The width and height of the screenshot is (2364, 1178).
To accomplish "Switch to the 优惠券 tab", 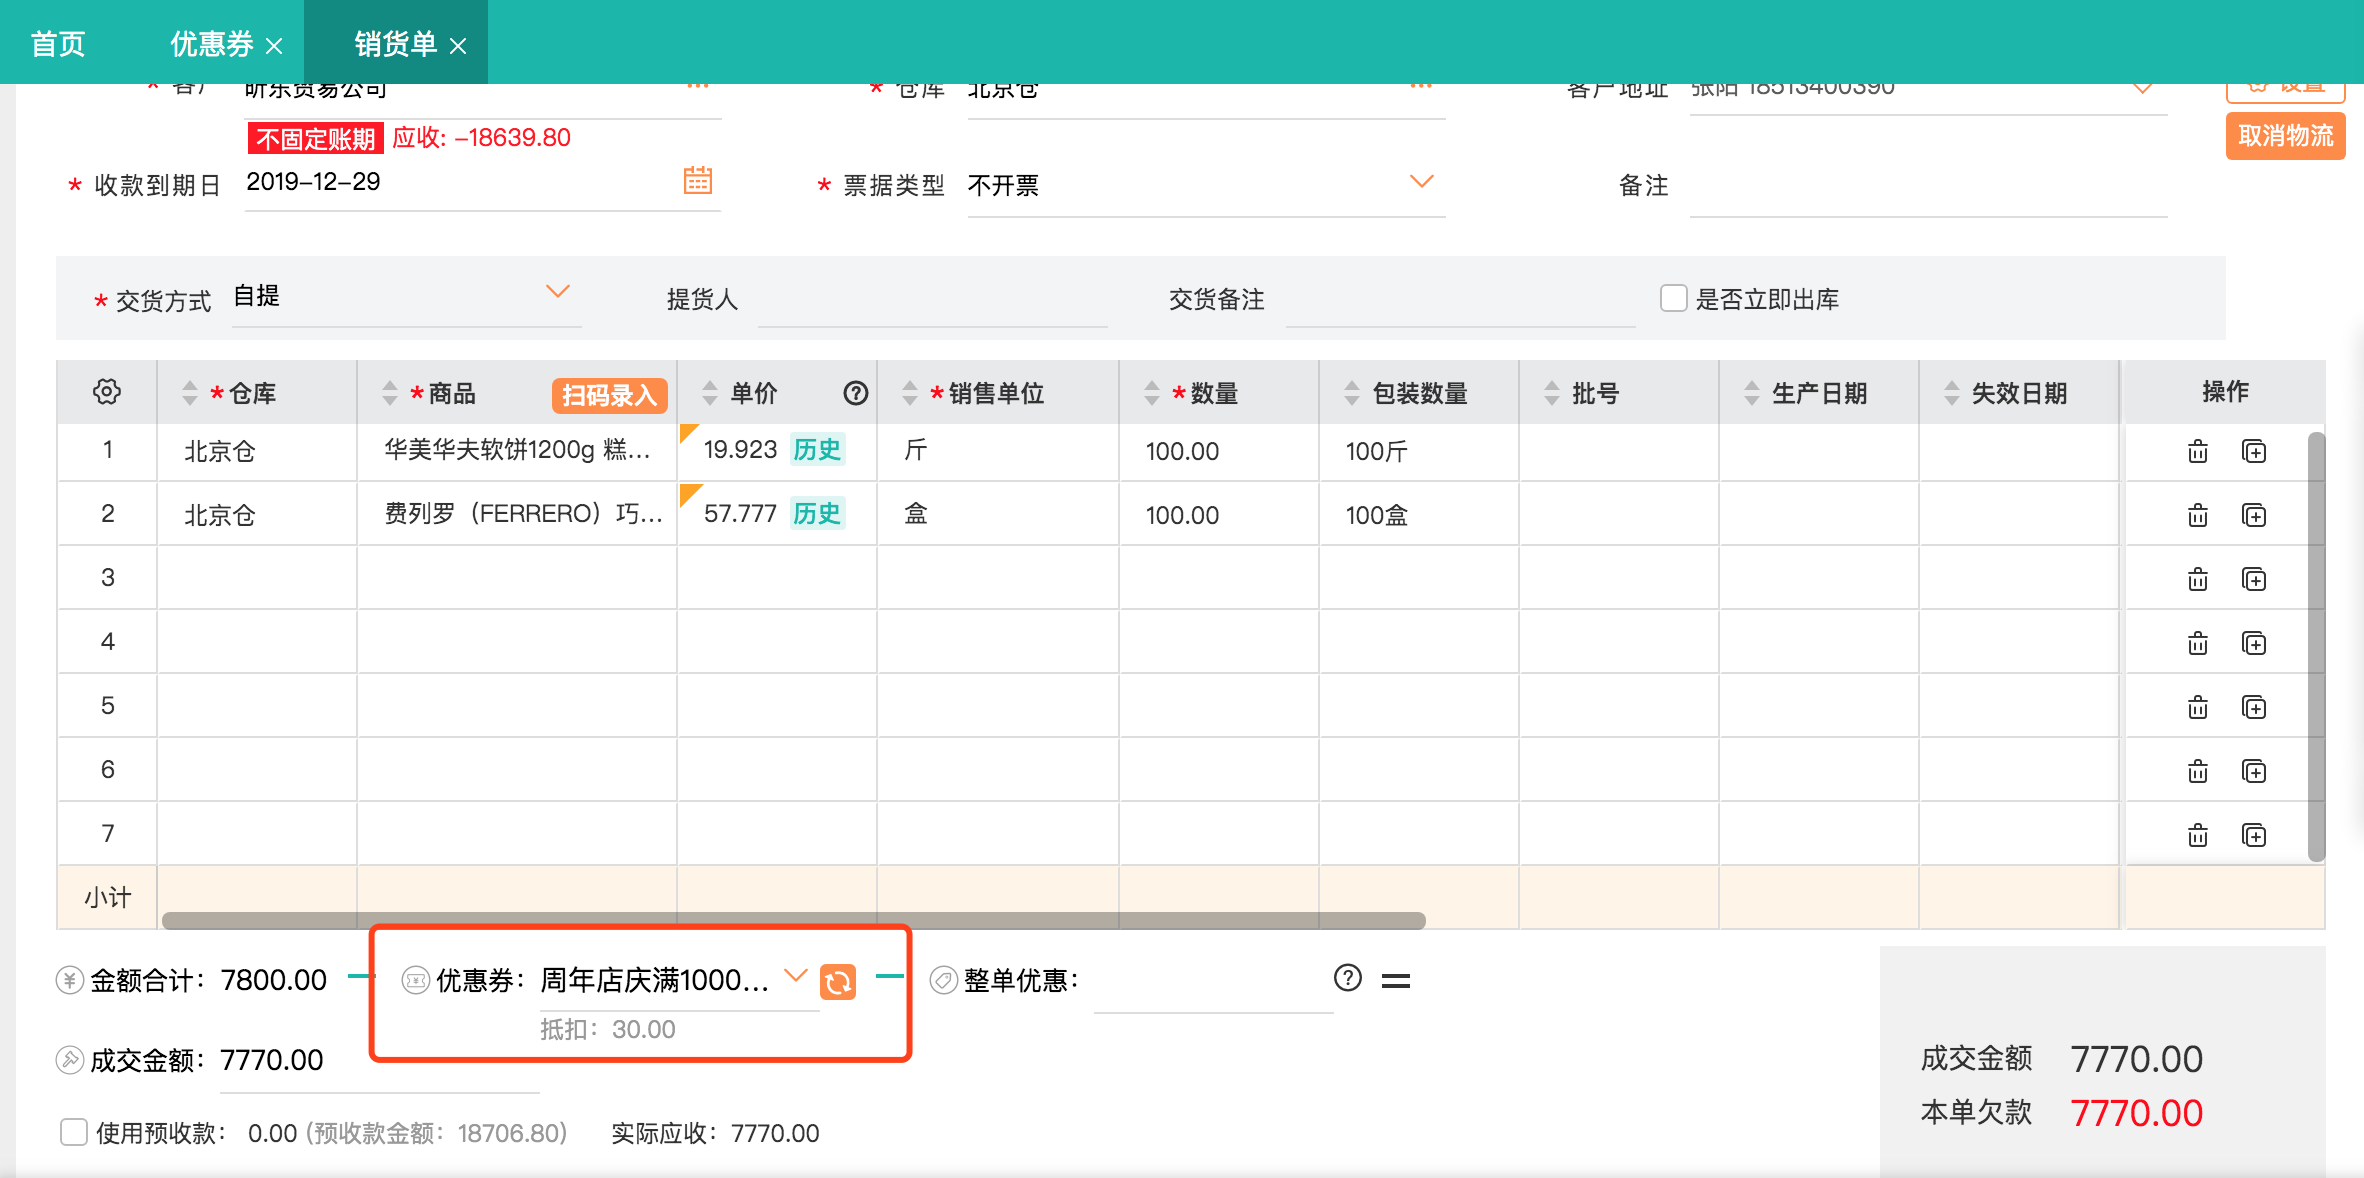I will (x=211, y=41).
